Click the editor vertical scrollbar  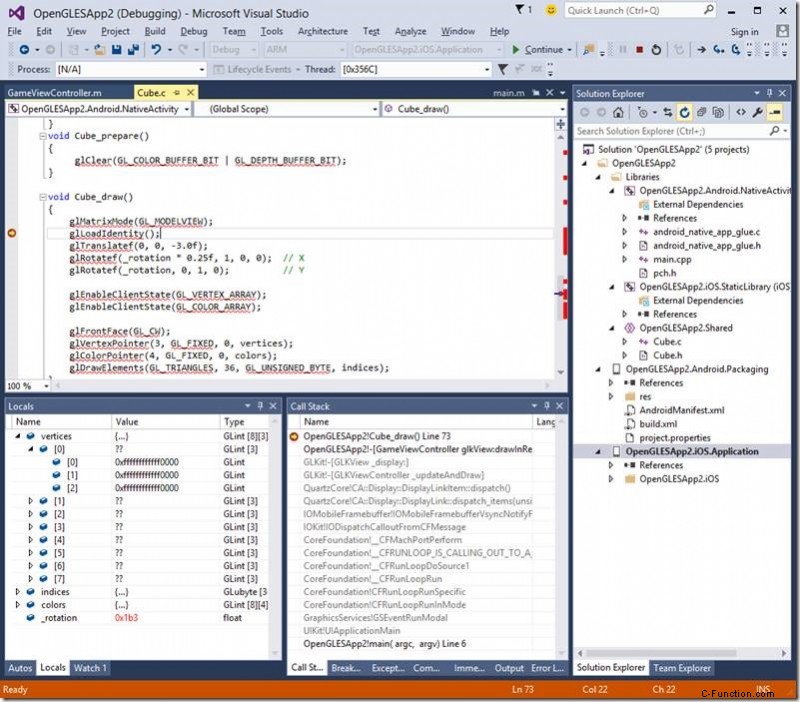coord(560,200)
